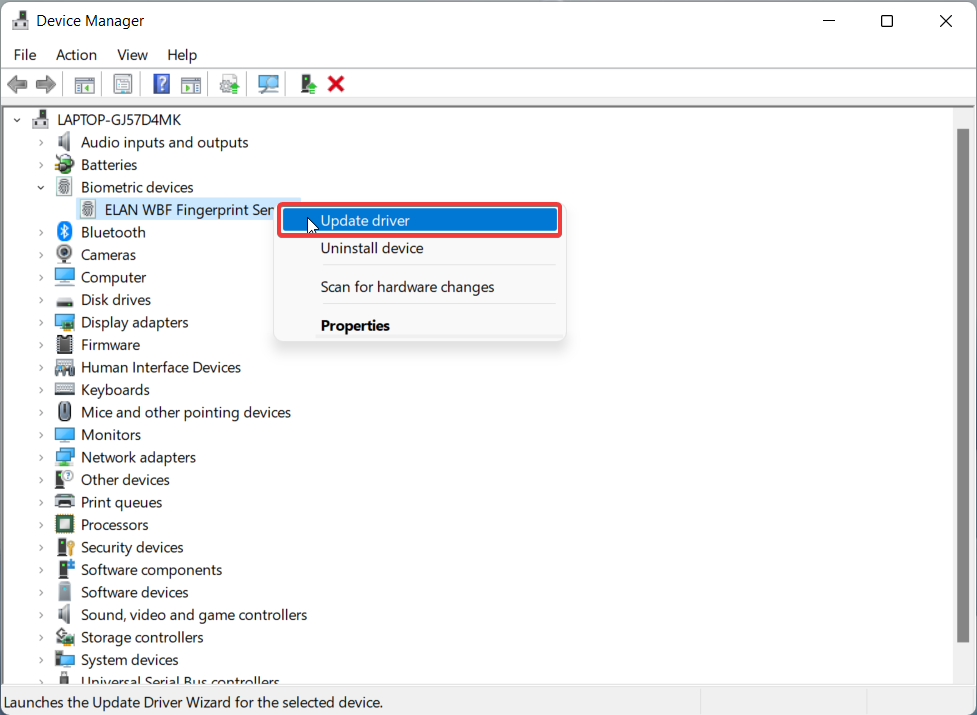Viewport: 977px width, 715px height.
Task: Click the Display adapters icon
Action: point(64,322)
